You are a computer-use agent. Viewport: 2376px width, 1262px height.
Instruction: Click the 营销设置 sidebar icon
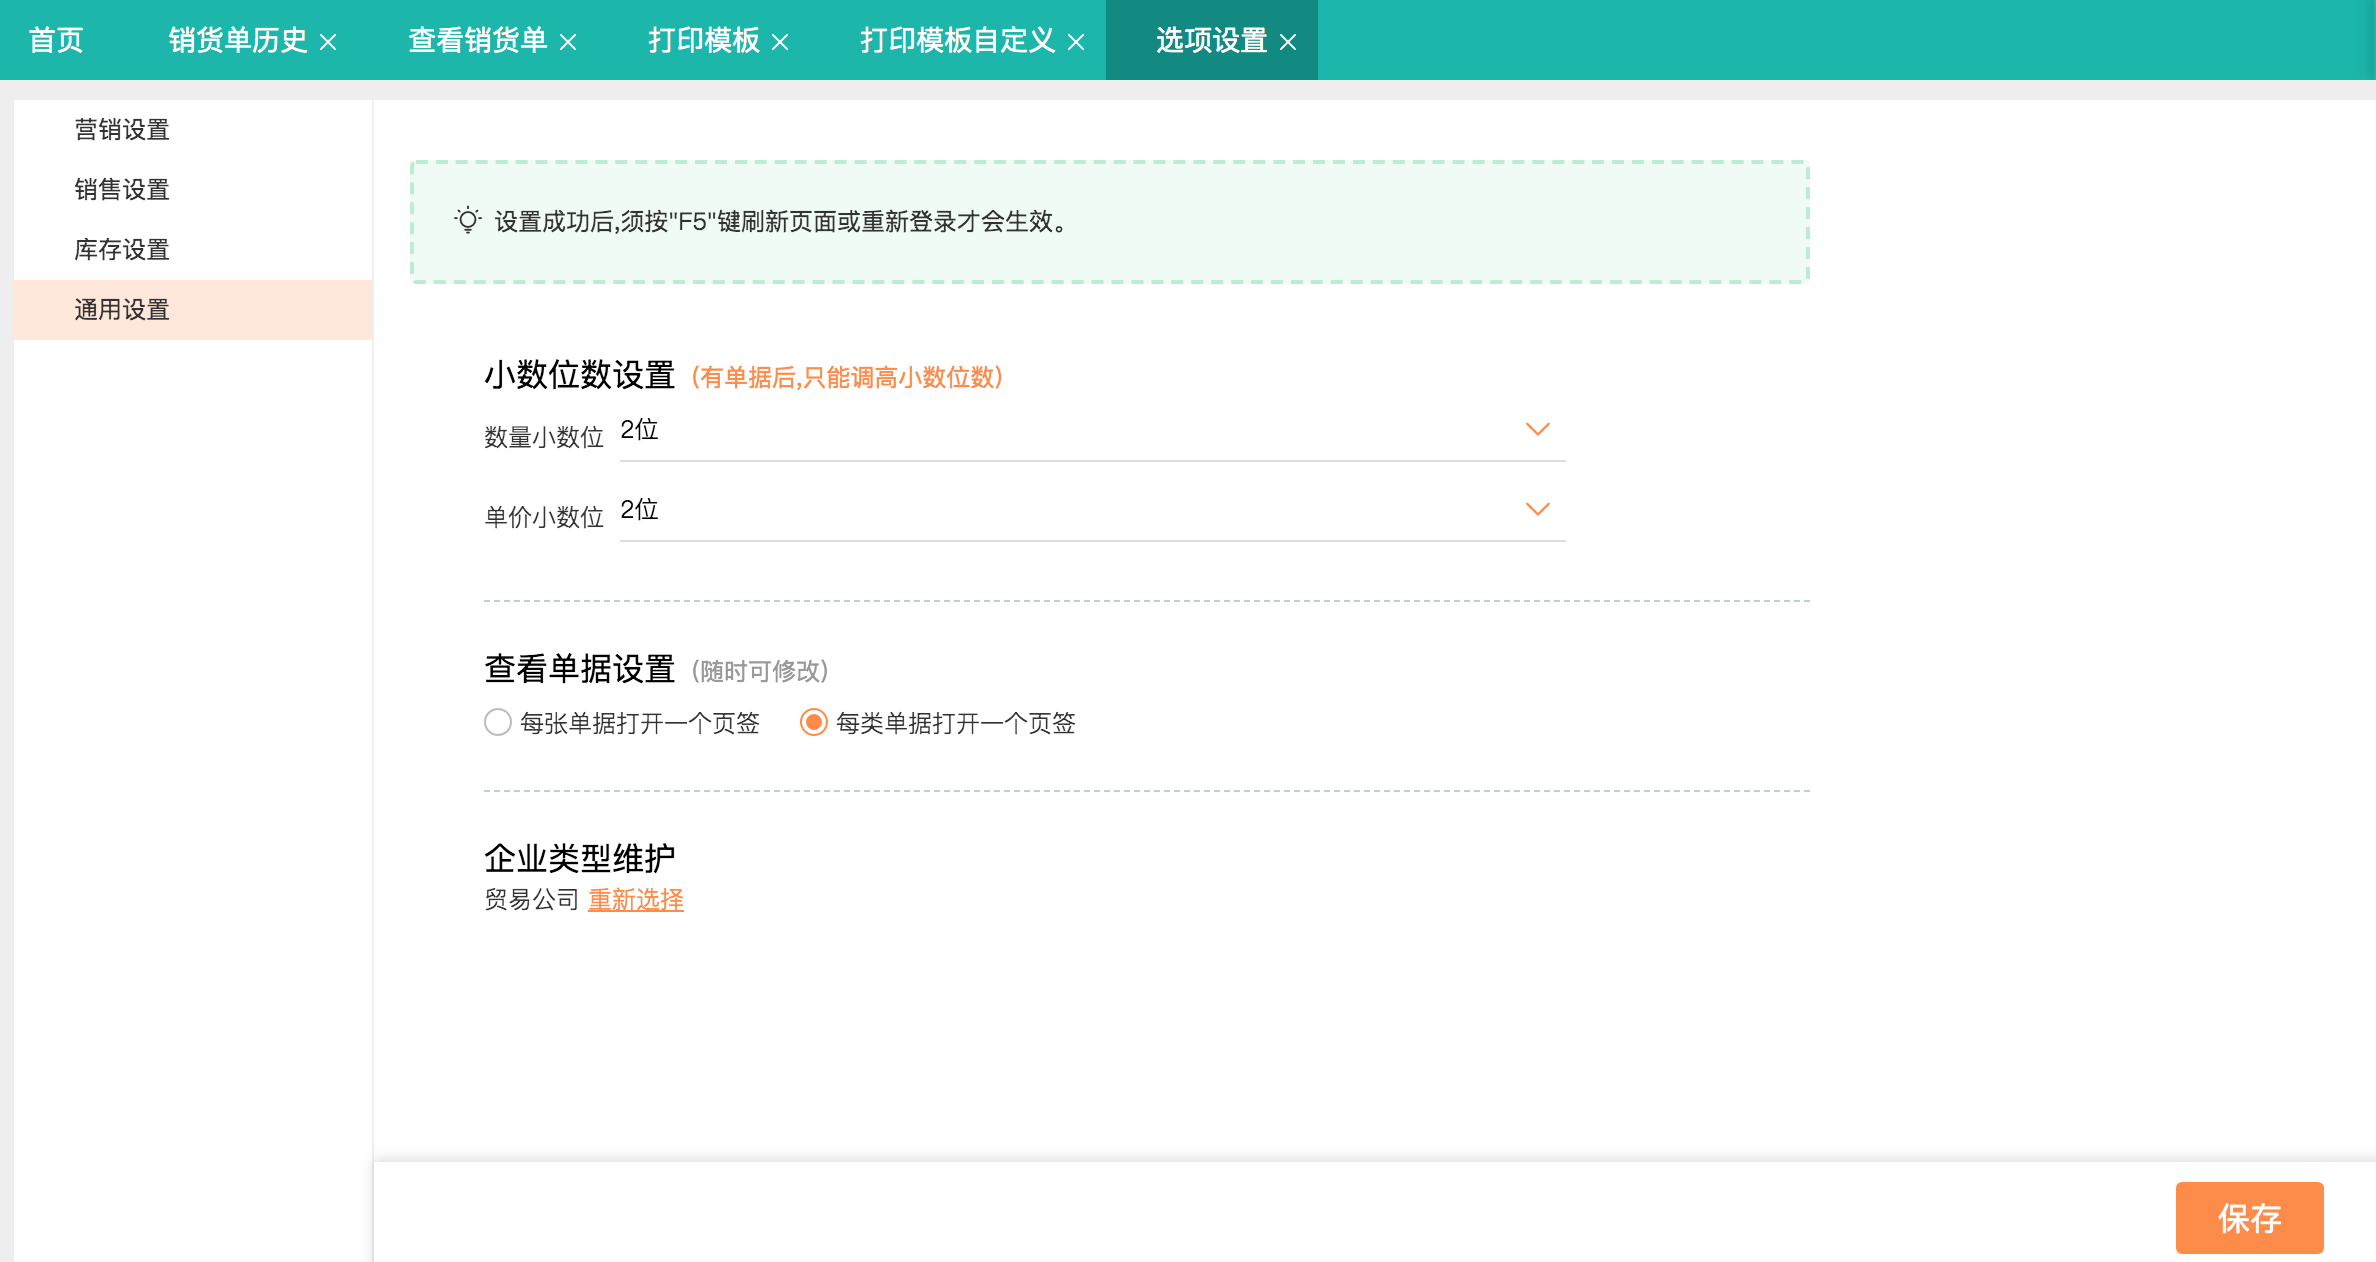point(123,129)
